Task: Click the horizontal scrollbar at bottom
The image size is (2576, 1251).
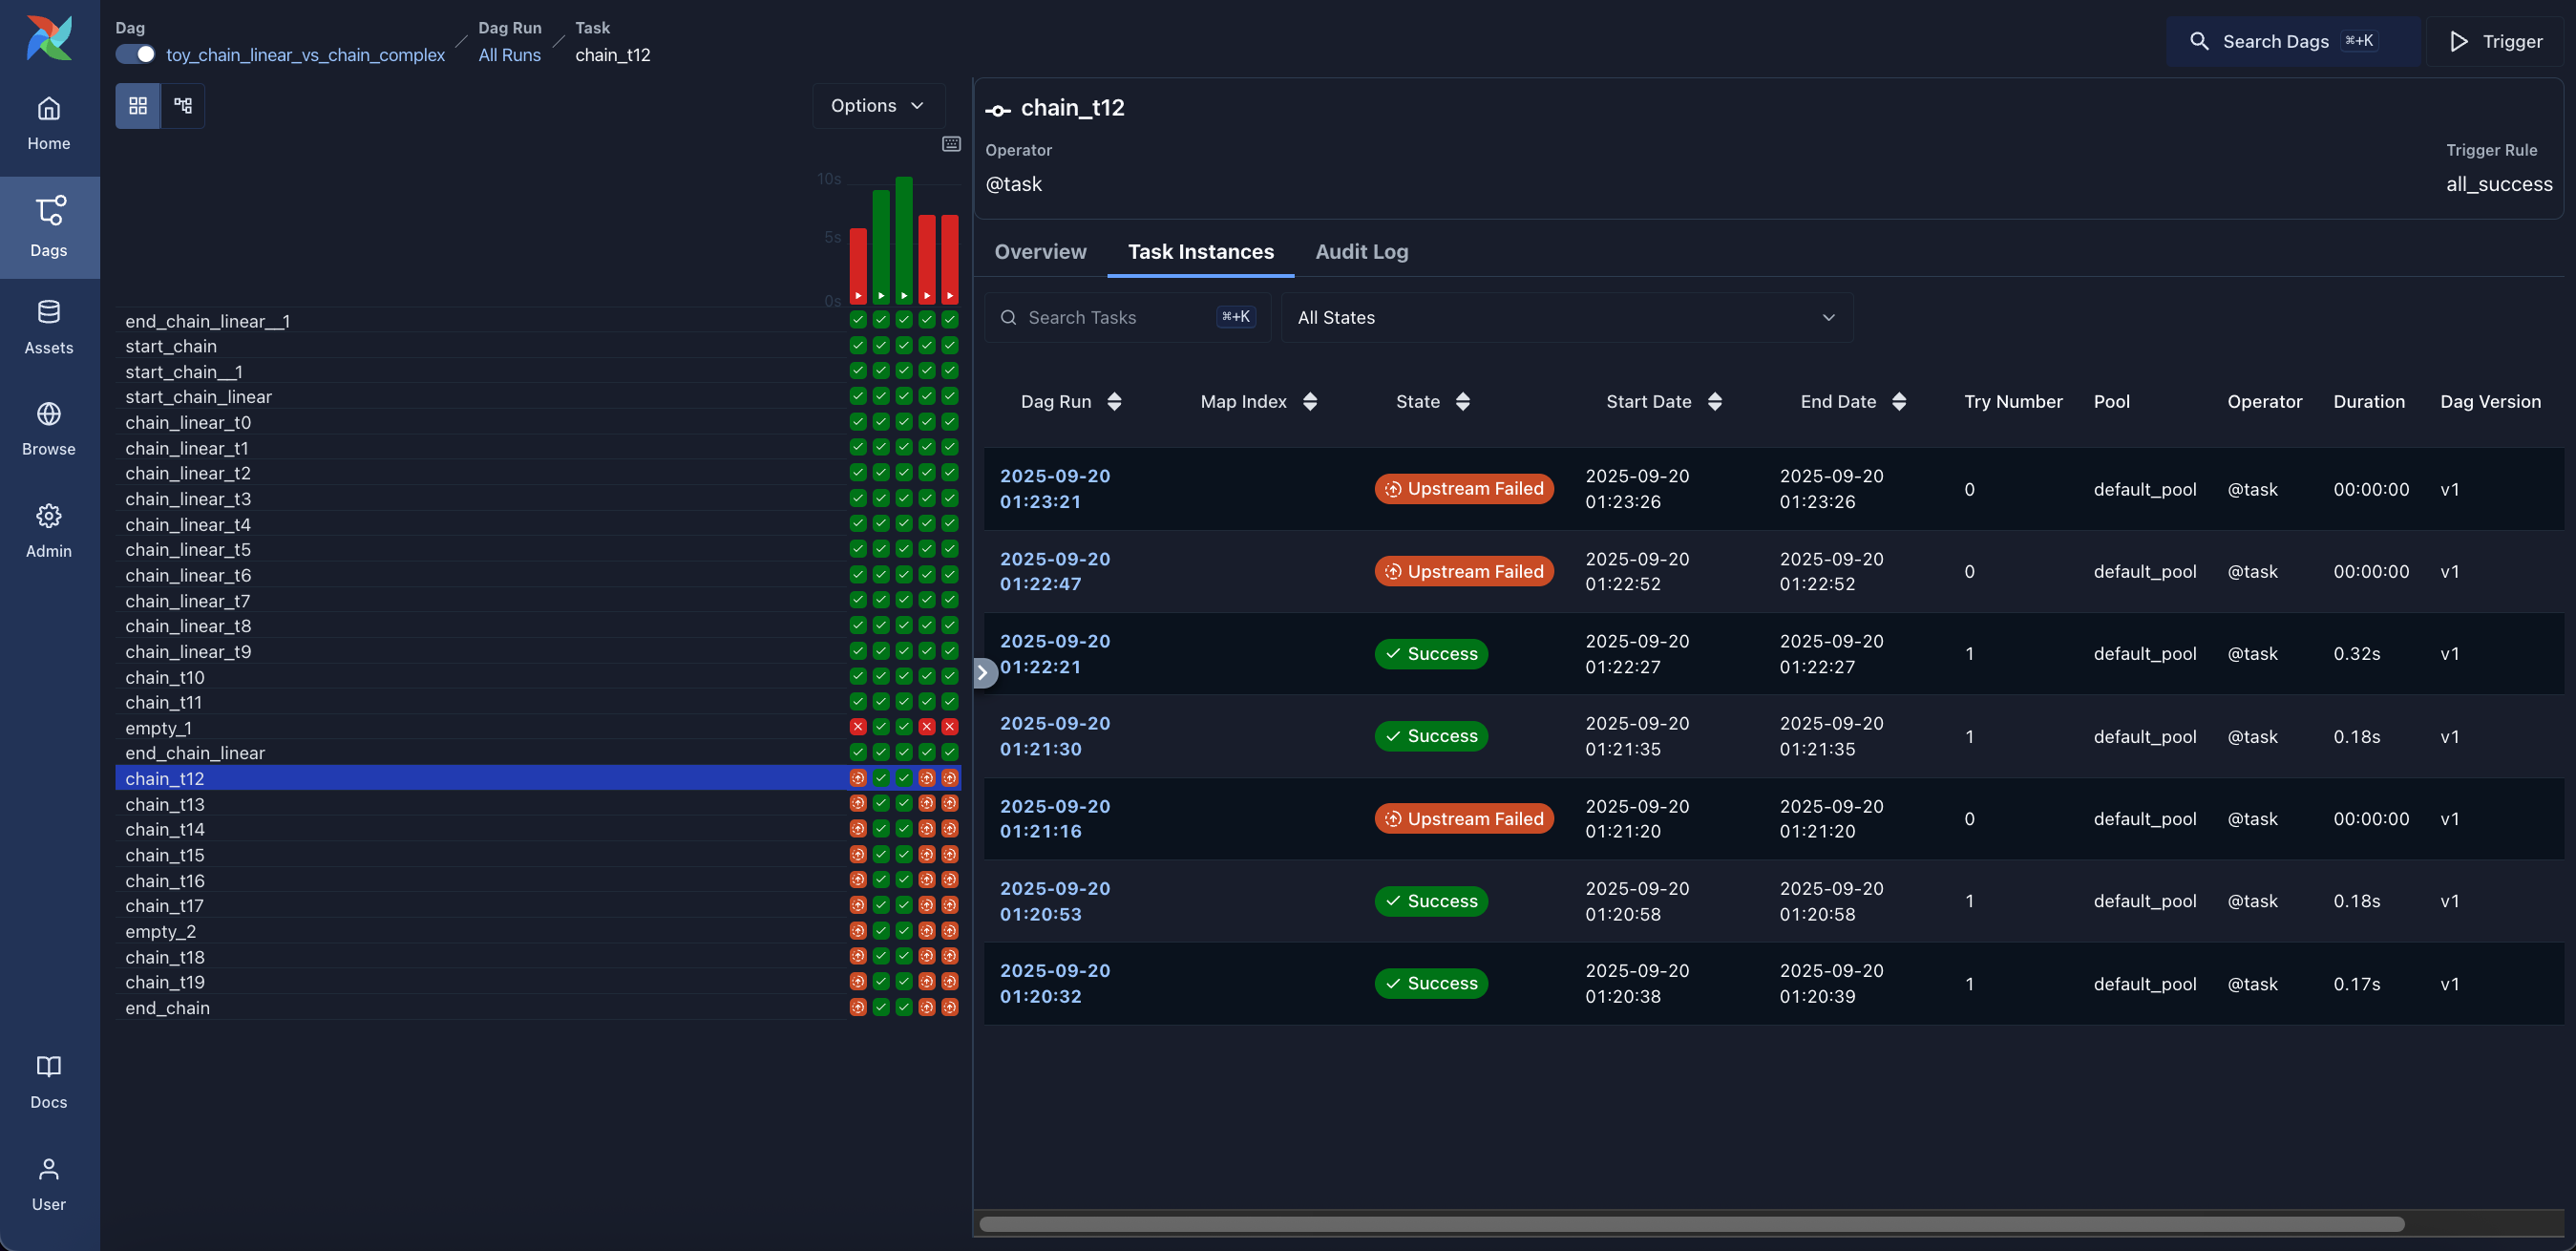Action: point(1690,1224)
